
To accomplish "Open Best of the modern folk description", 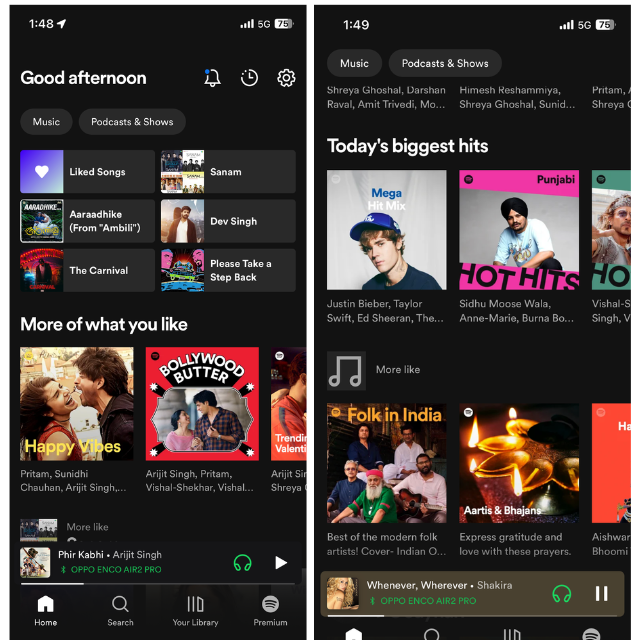I will [387, 544].
